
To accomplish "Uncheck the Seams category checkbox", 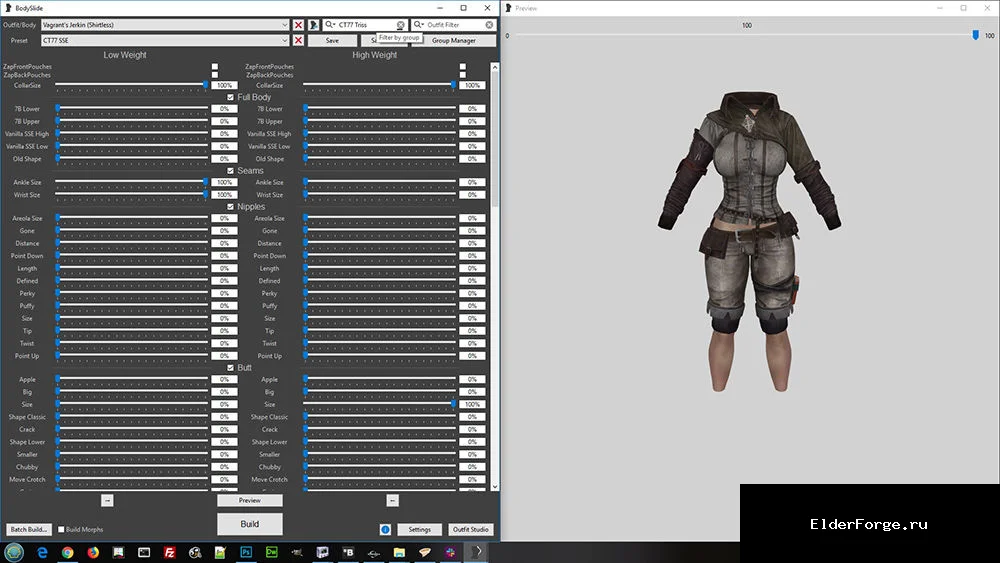I will pyautogui.click(x=231, y=171).
